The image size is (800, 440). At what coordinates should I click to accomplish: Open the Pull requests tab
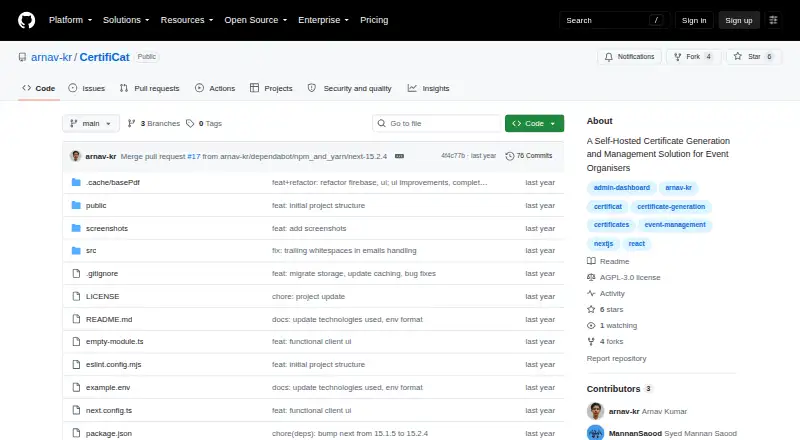click(149, 88)
